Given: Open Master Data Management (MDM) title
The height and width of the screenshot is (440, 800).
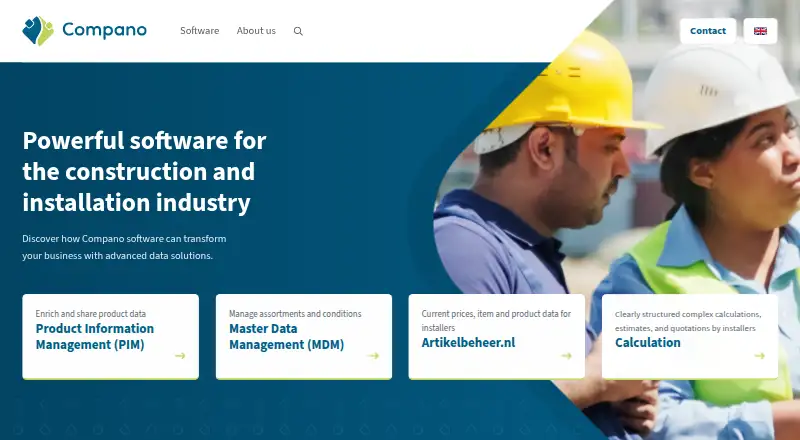Looking at the screenshot, I should (x=287, y=336).
